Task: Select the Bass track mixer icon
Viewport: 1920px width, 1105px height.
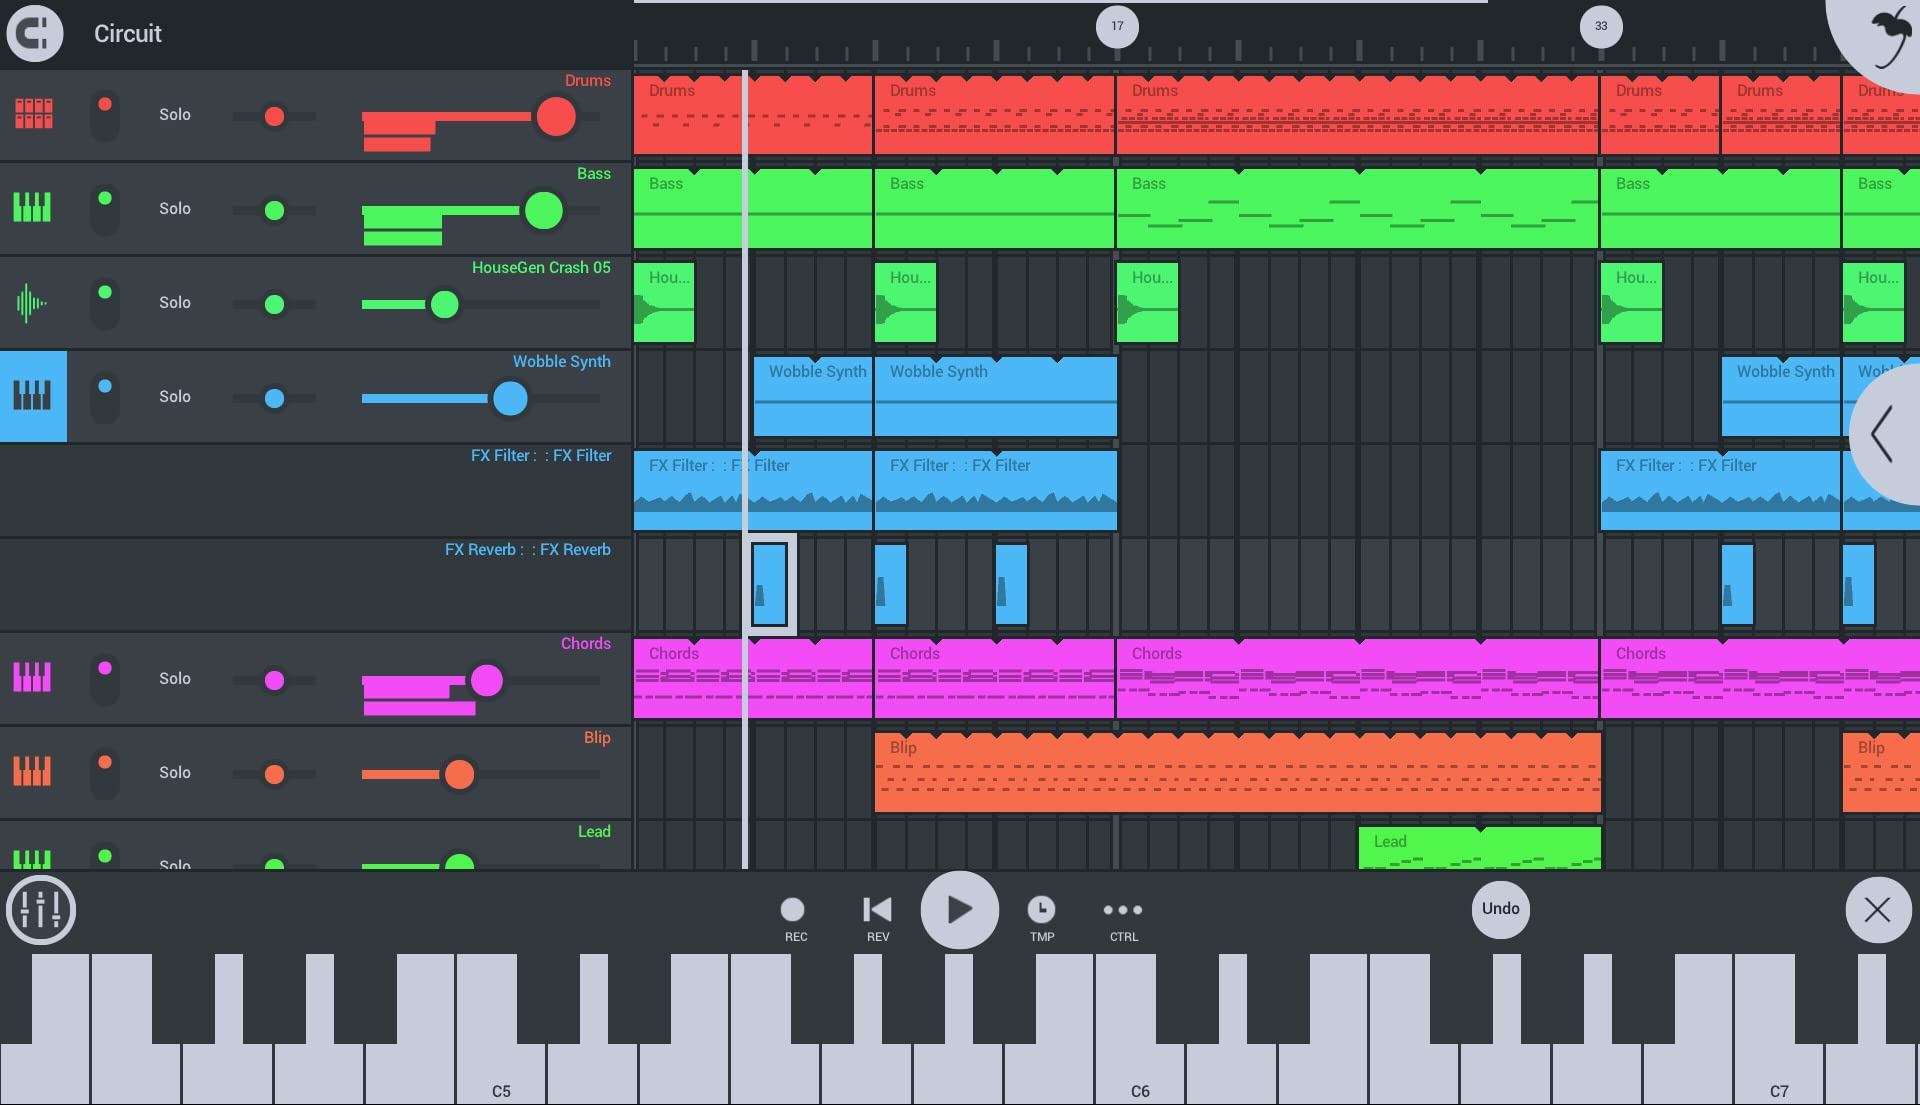Action: coord(33,207)
